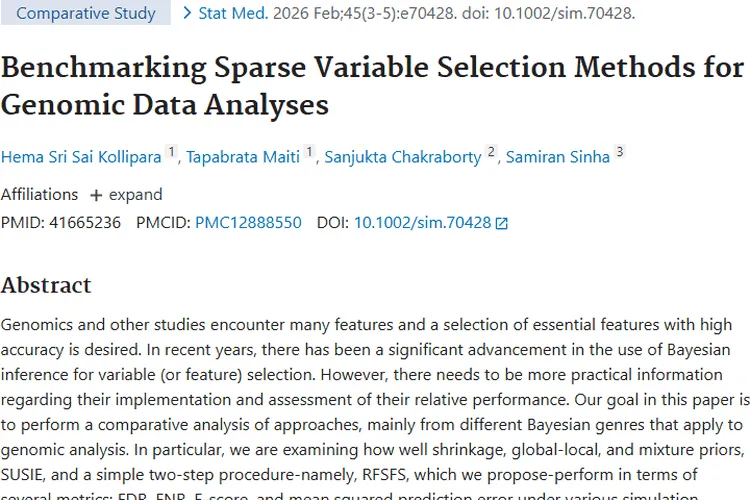Select author Sanjukta Chakraborty

(403, 157)
